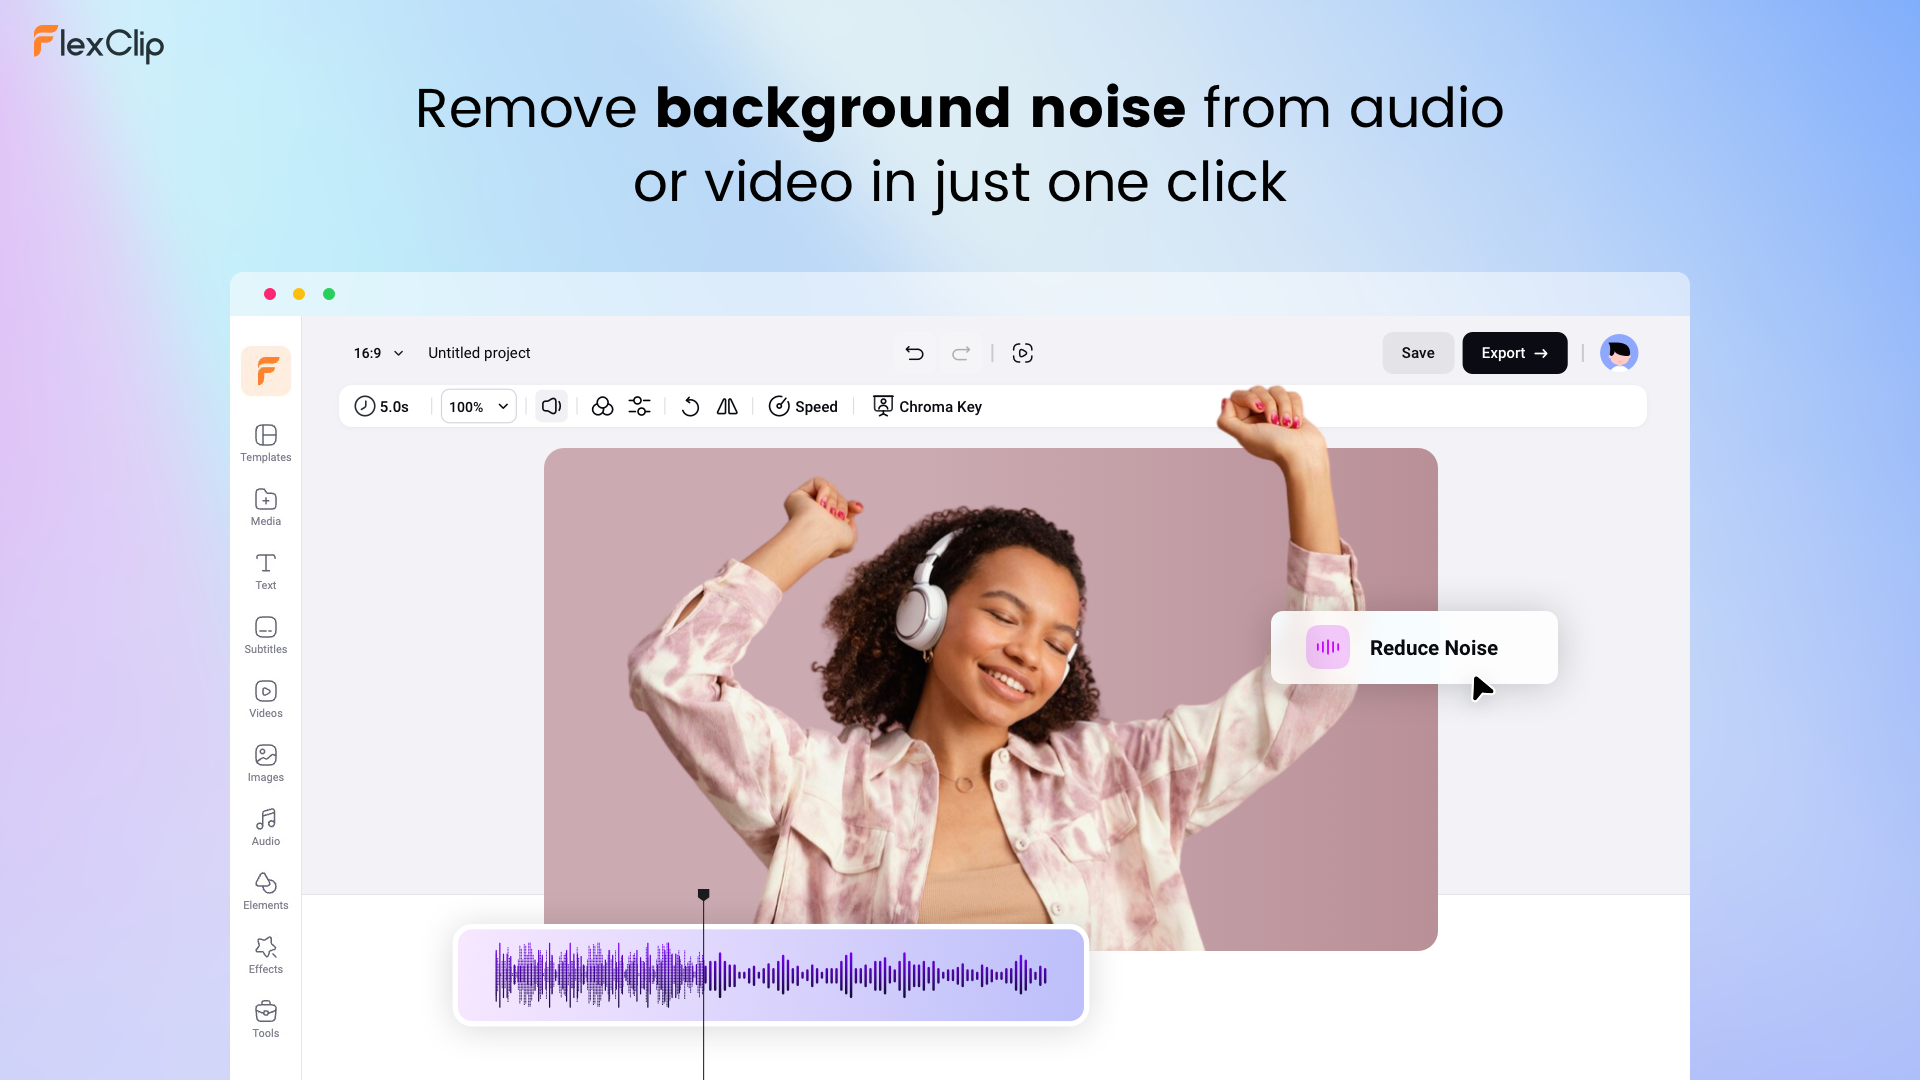Image resolution: width=1920 pixels, height=1080 pixels.
Task: Browse the Audio panel
Action: tap(264, 827)
